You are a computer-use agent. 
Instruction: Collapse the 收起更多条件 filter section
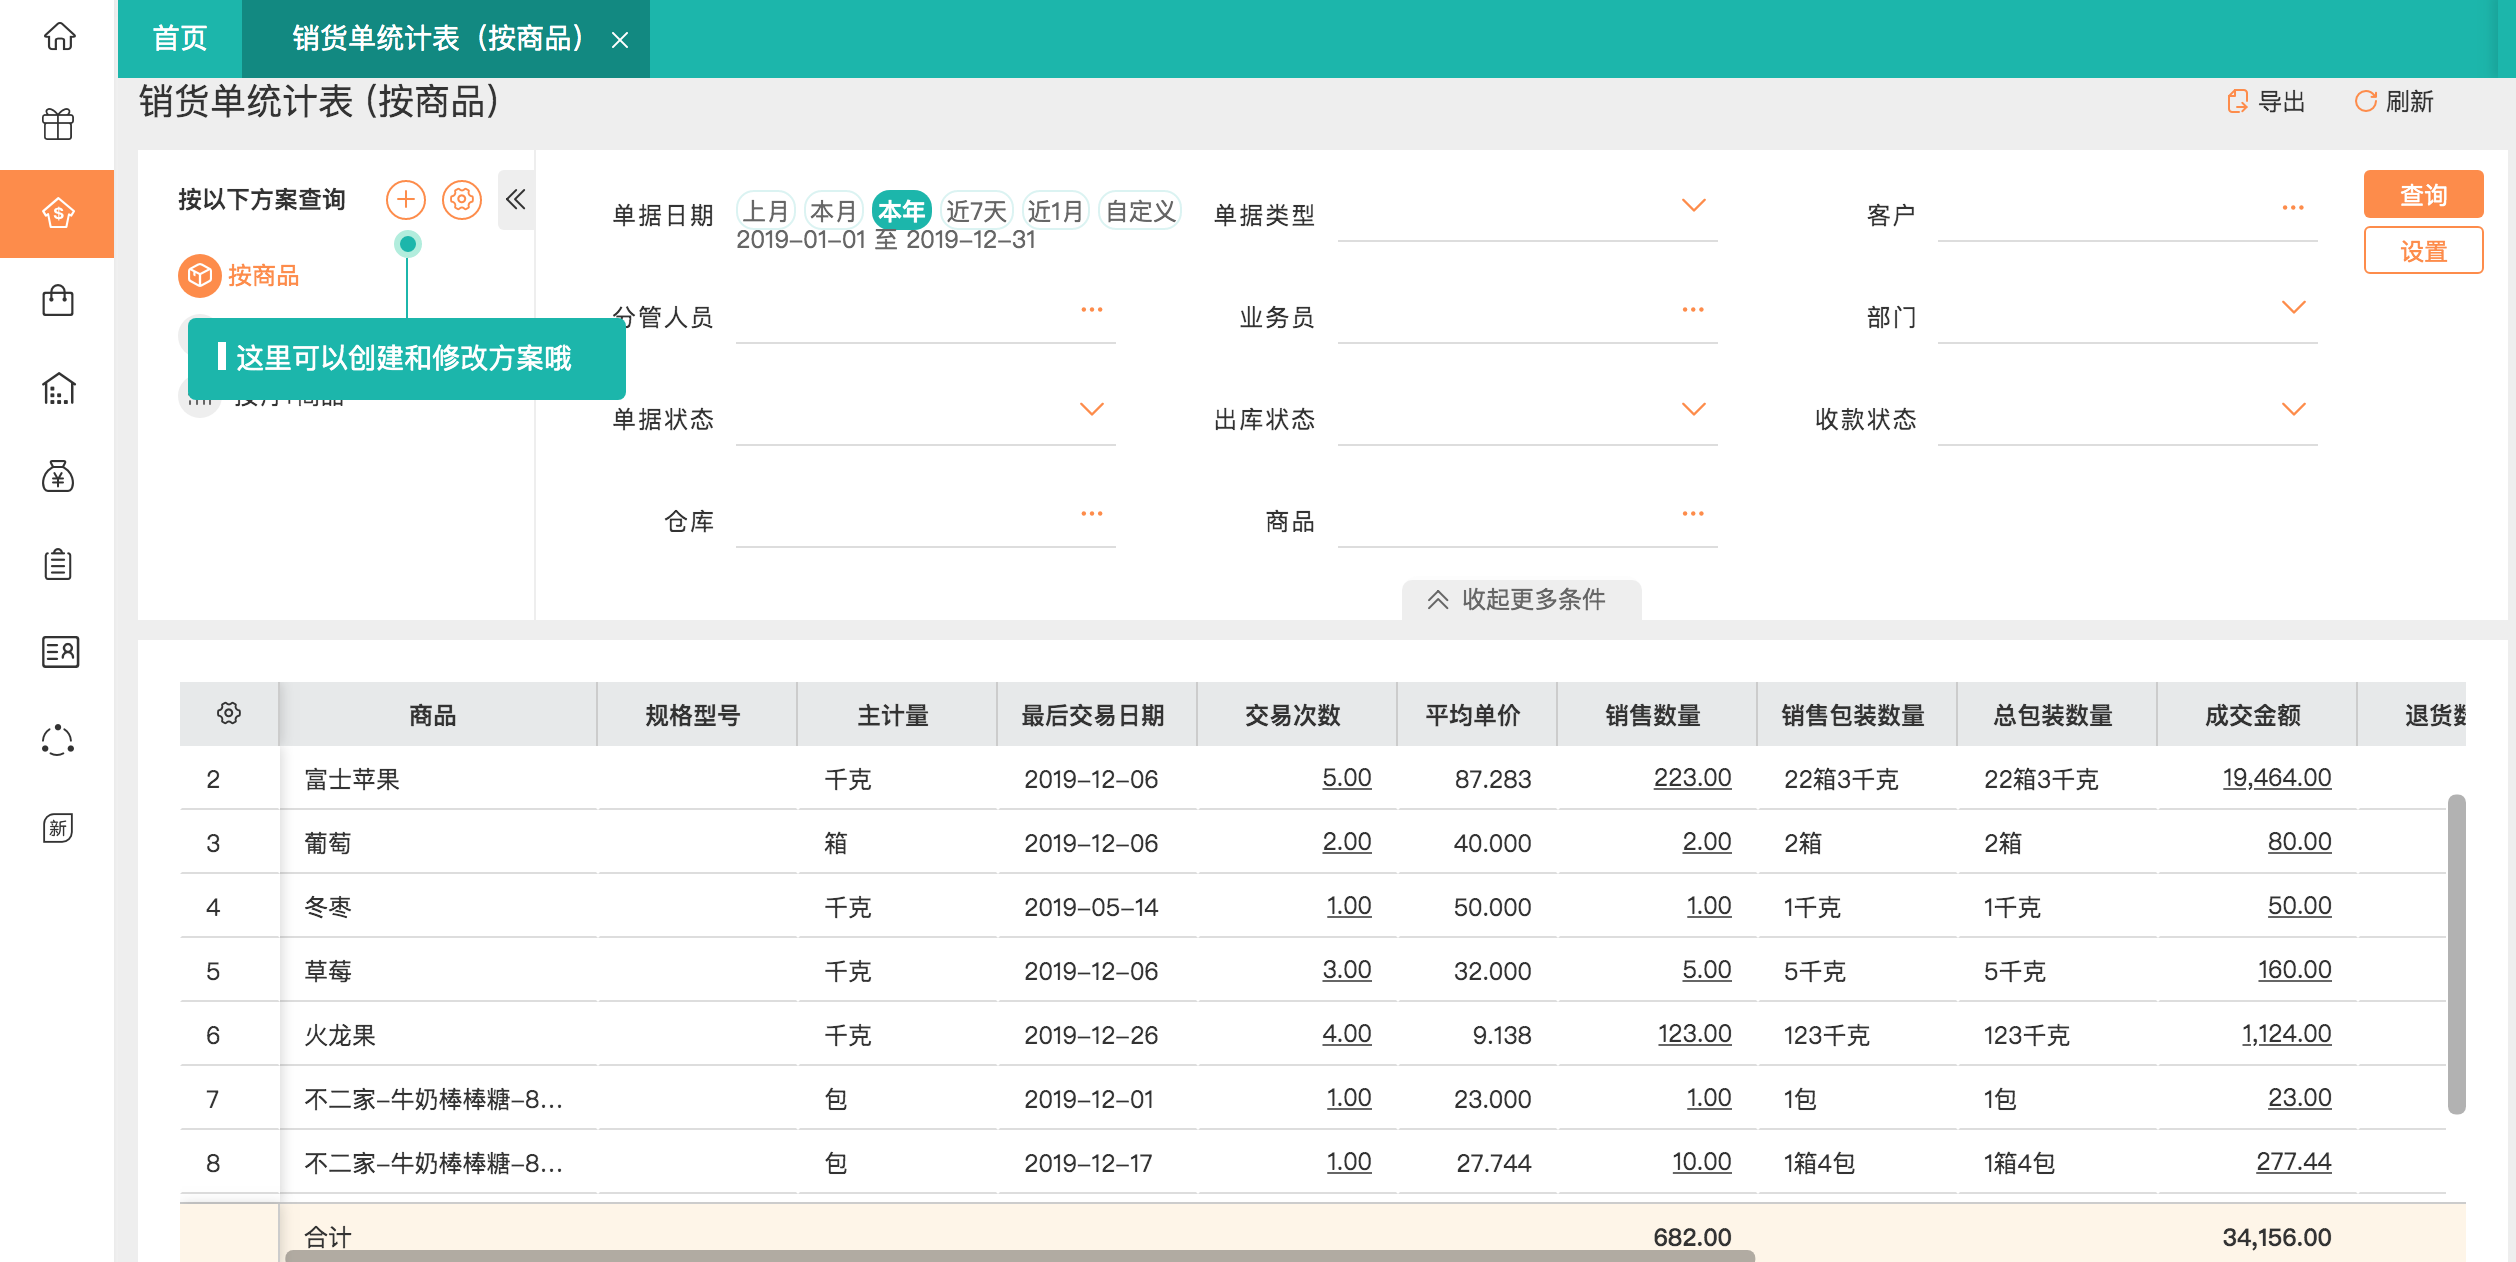click(x=1514, y=597)
